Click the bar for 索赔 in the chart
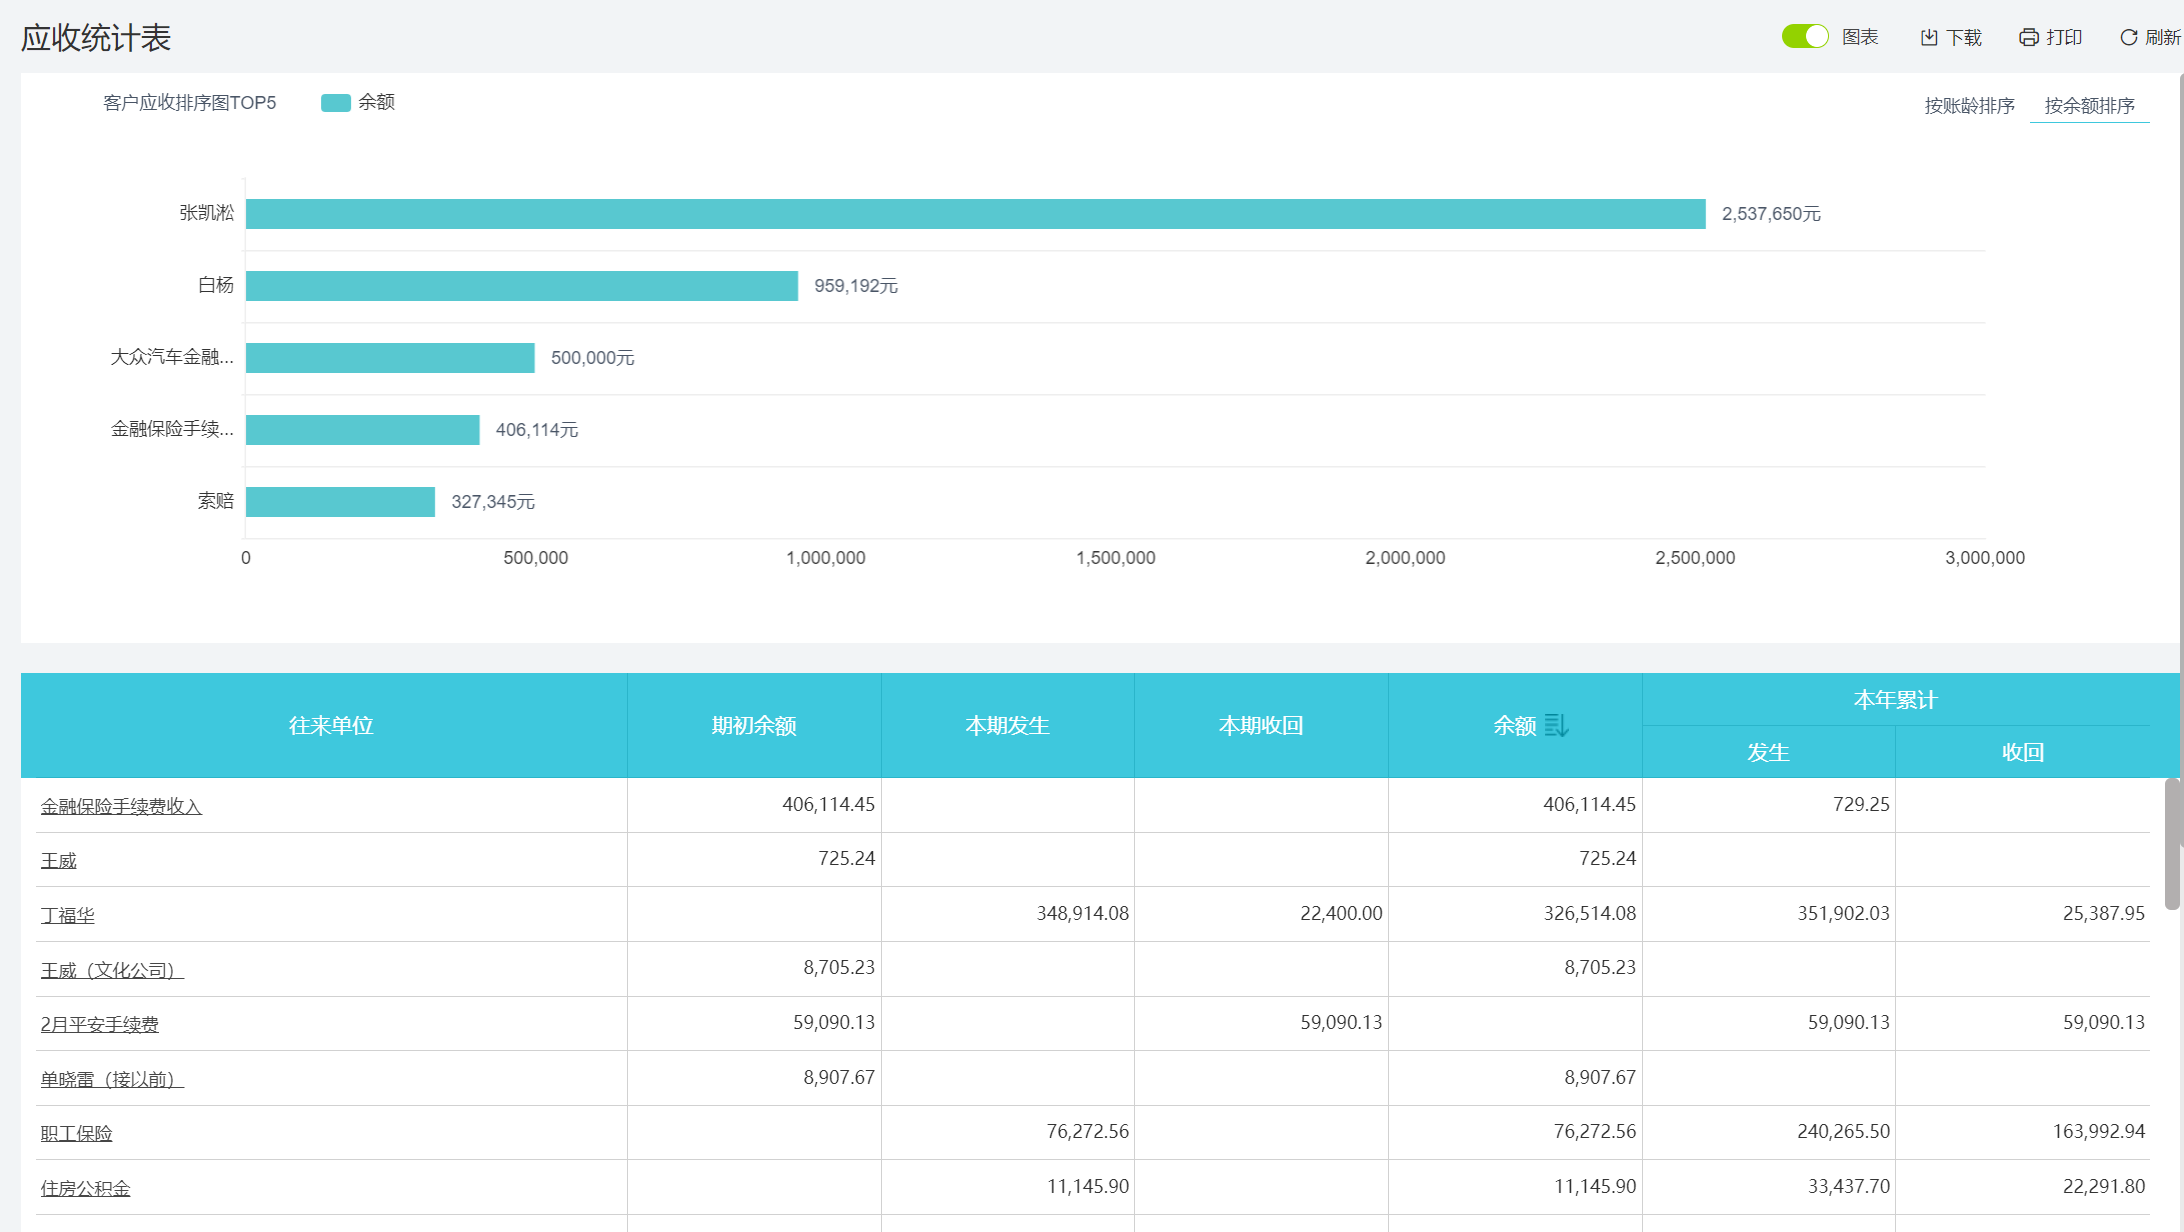Screen dimensions: 2184x1232 click(x=338, y=501)
